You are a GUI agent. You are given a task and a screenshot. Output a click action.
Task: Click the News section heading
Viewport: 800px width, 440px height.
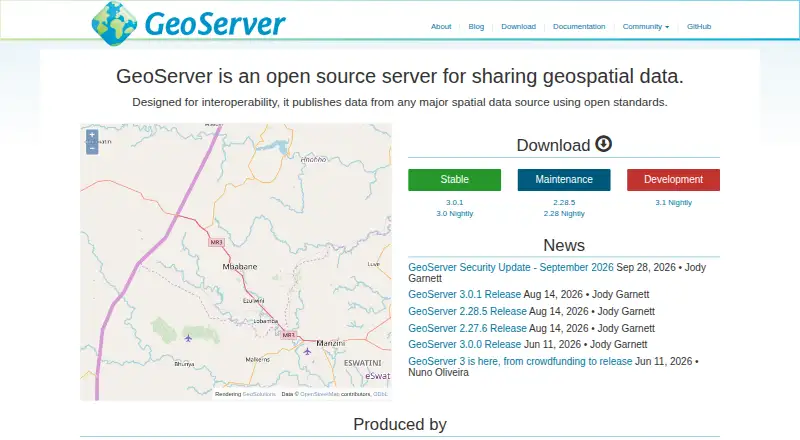tap(564, 246)
